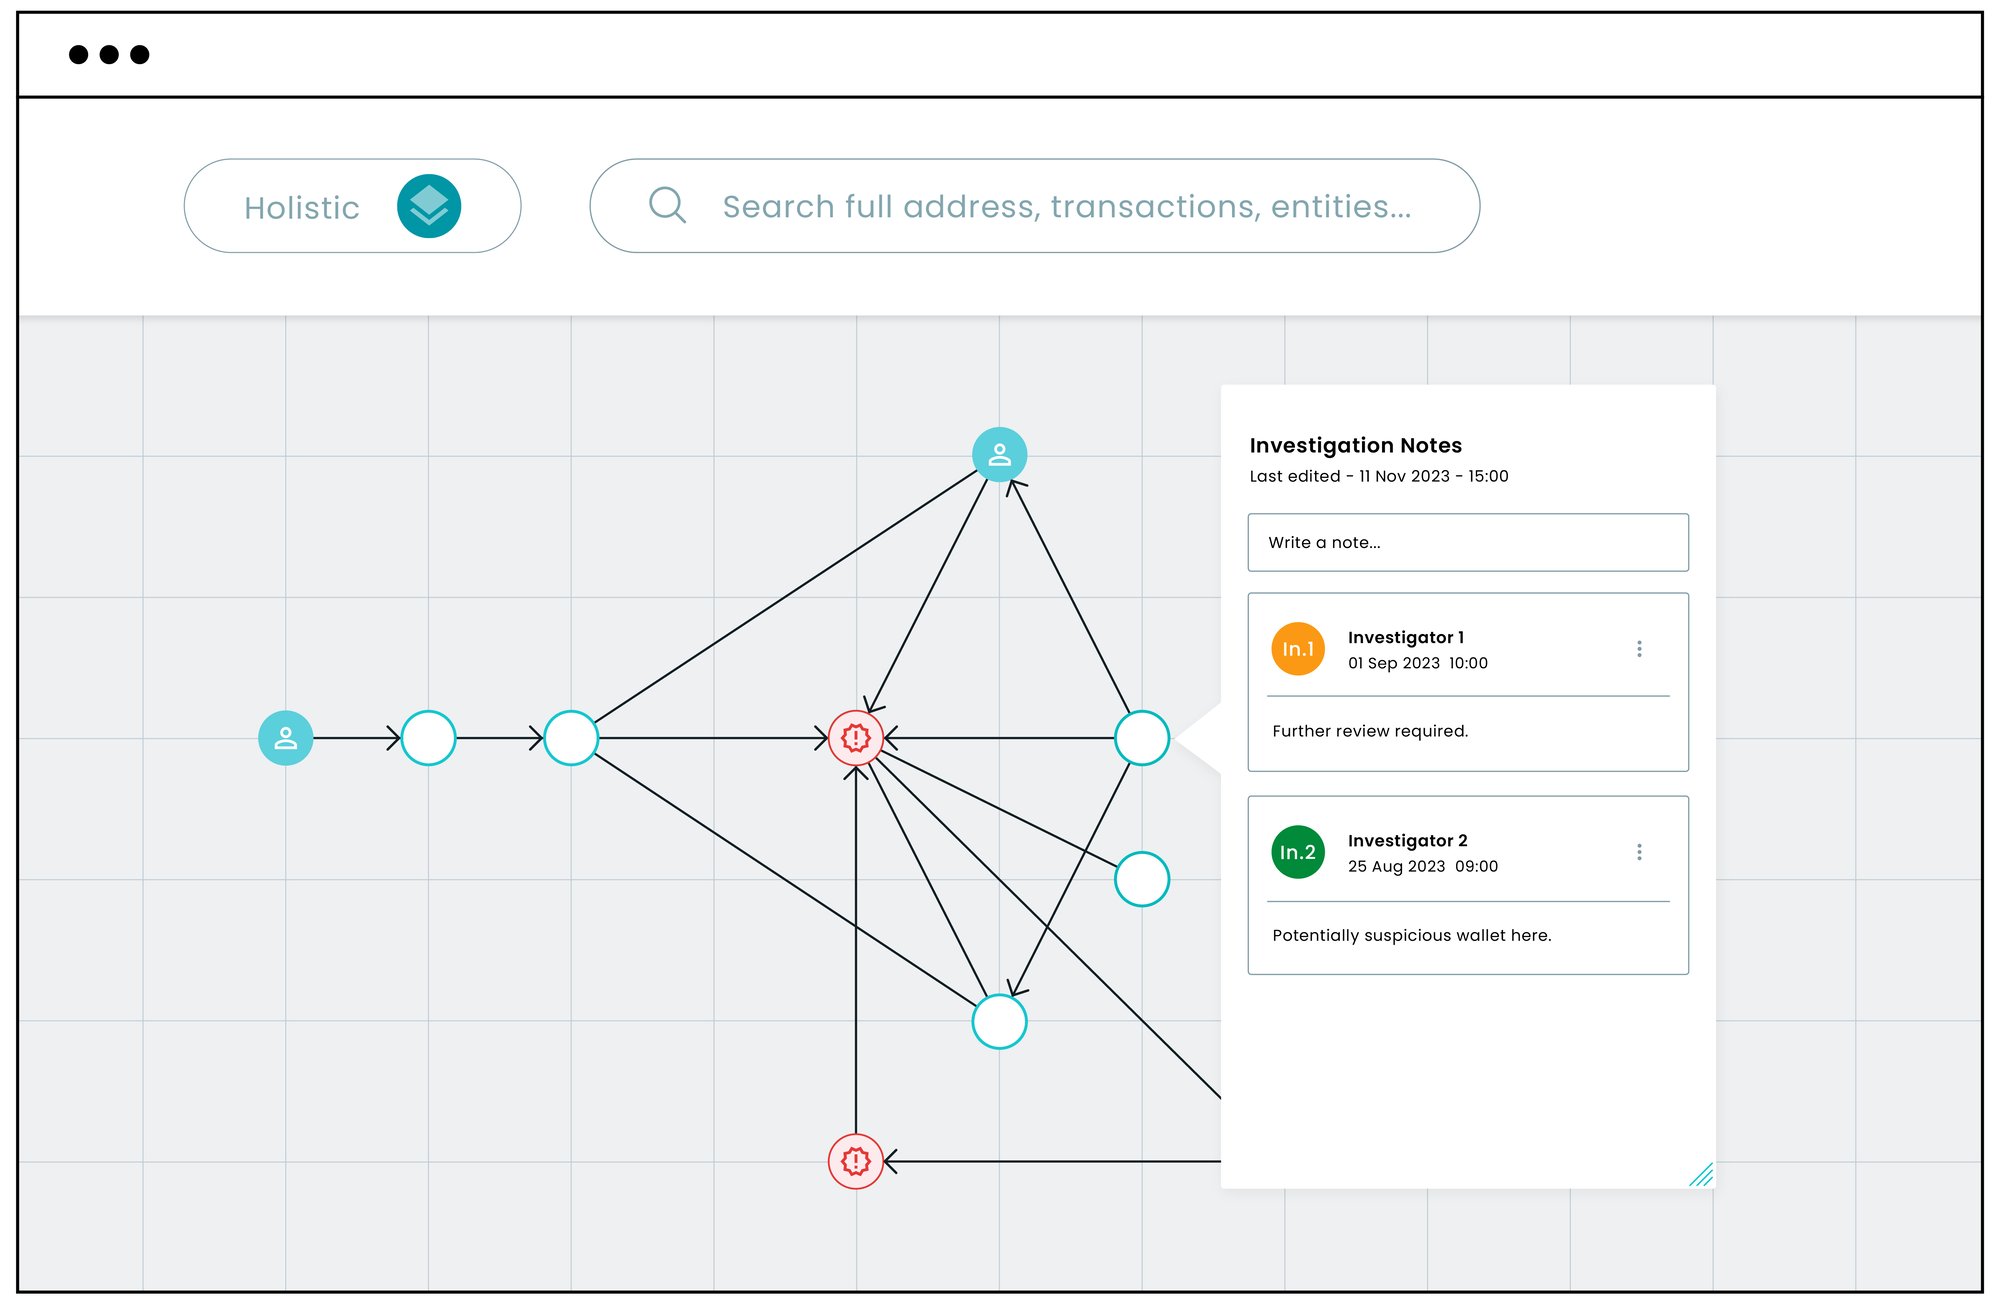Click the orange In.1 avatar
2000x1301 pixels.
1298,649
